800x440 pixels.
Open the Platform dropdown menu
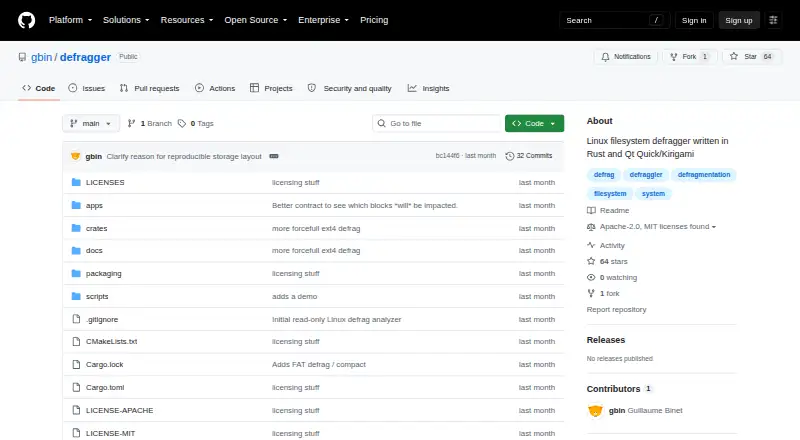click(70, 20)
